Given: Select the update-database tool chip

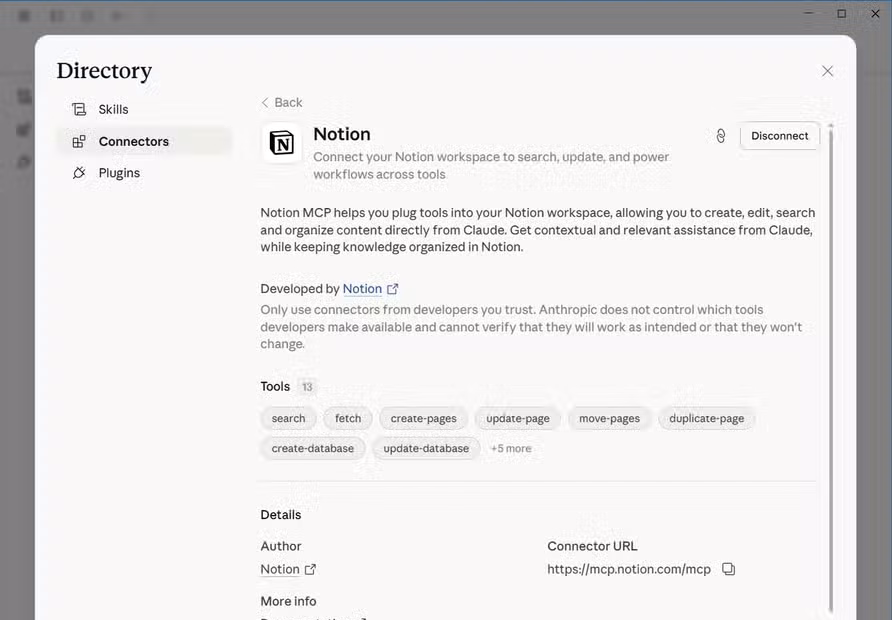Looking at the screenshot, I should click(426, 448).
